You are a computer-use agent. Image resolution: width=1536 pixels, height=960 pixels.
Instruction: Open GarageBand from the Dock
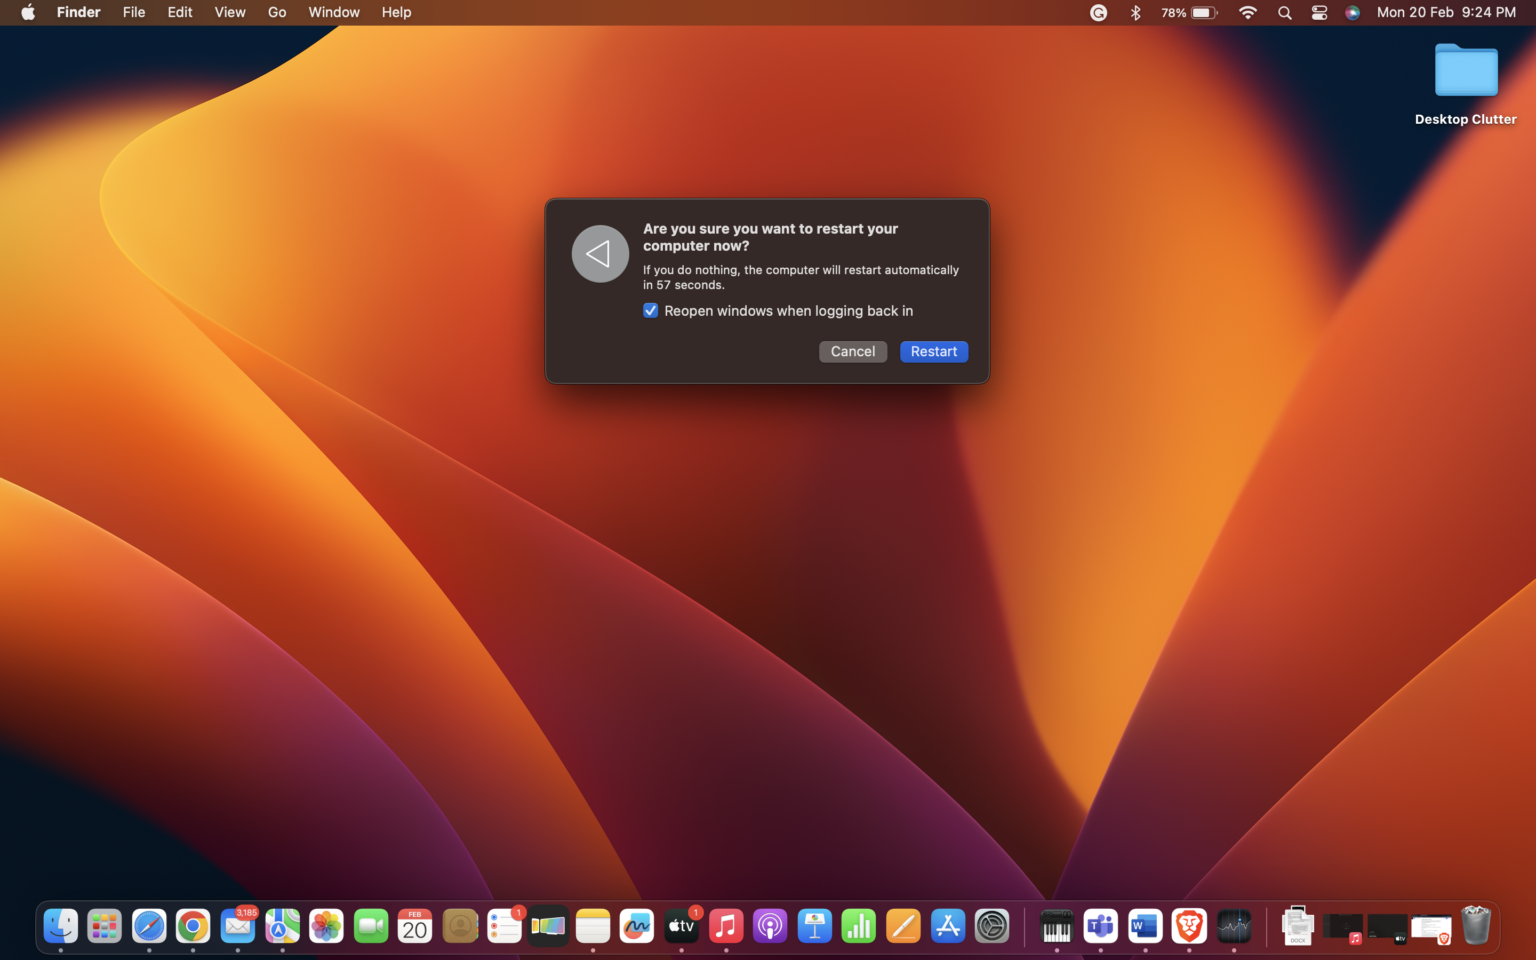1056,926
